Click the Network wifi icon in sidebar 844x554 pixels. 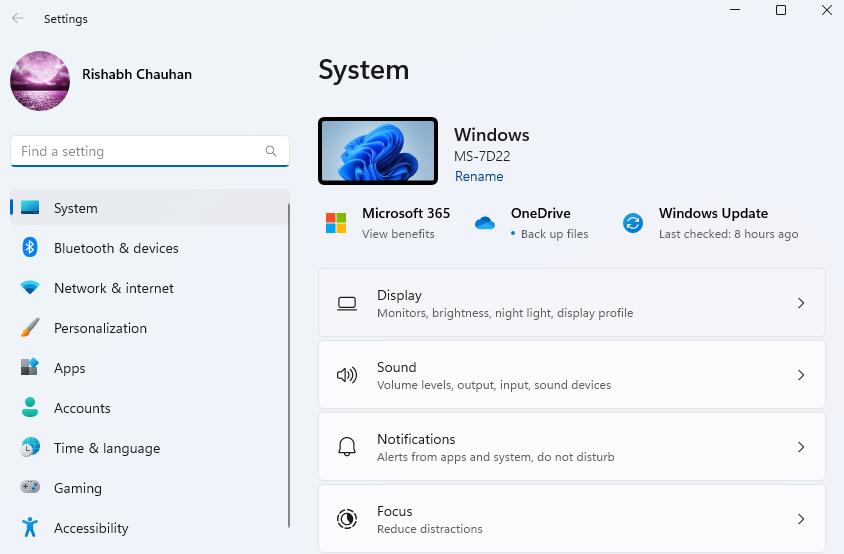30,287
